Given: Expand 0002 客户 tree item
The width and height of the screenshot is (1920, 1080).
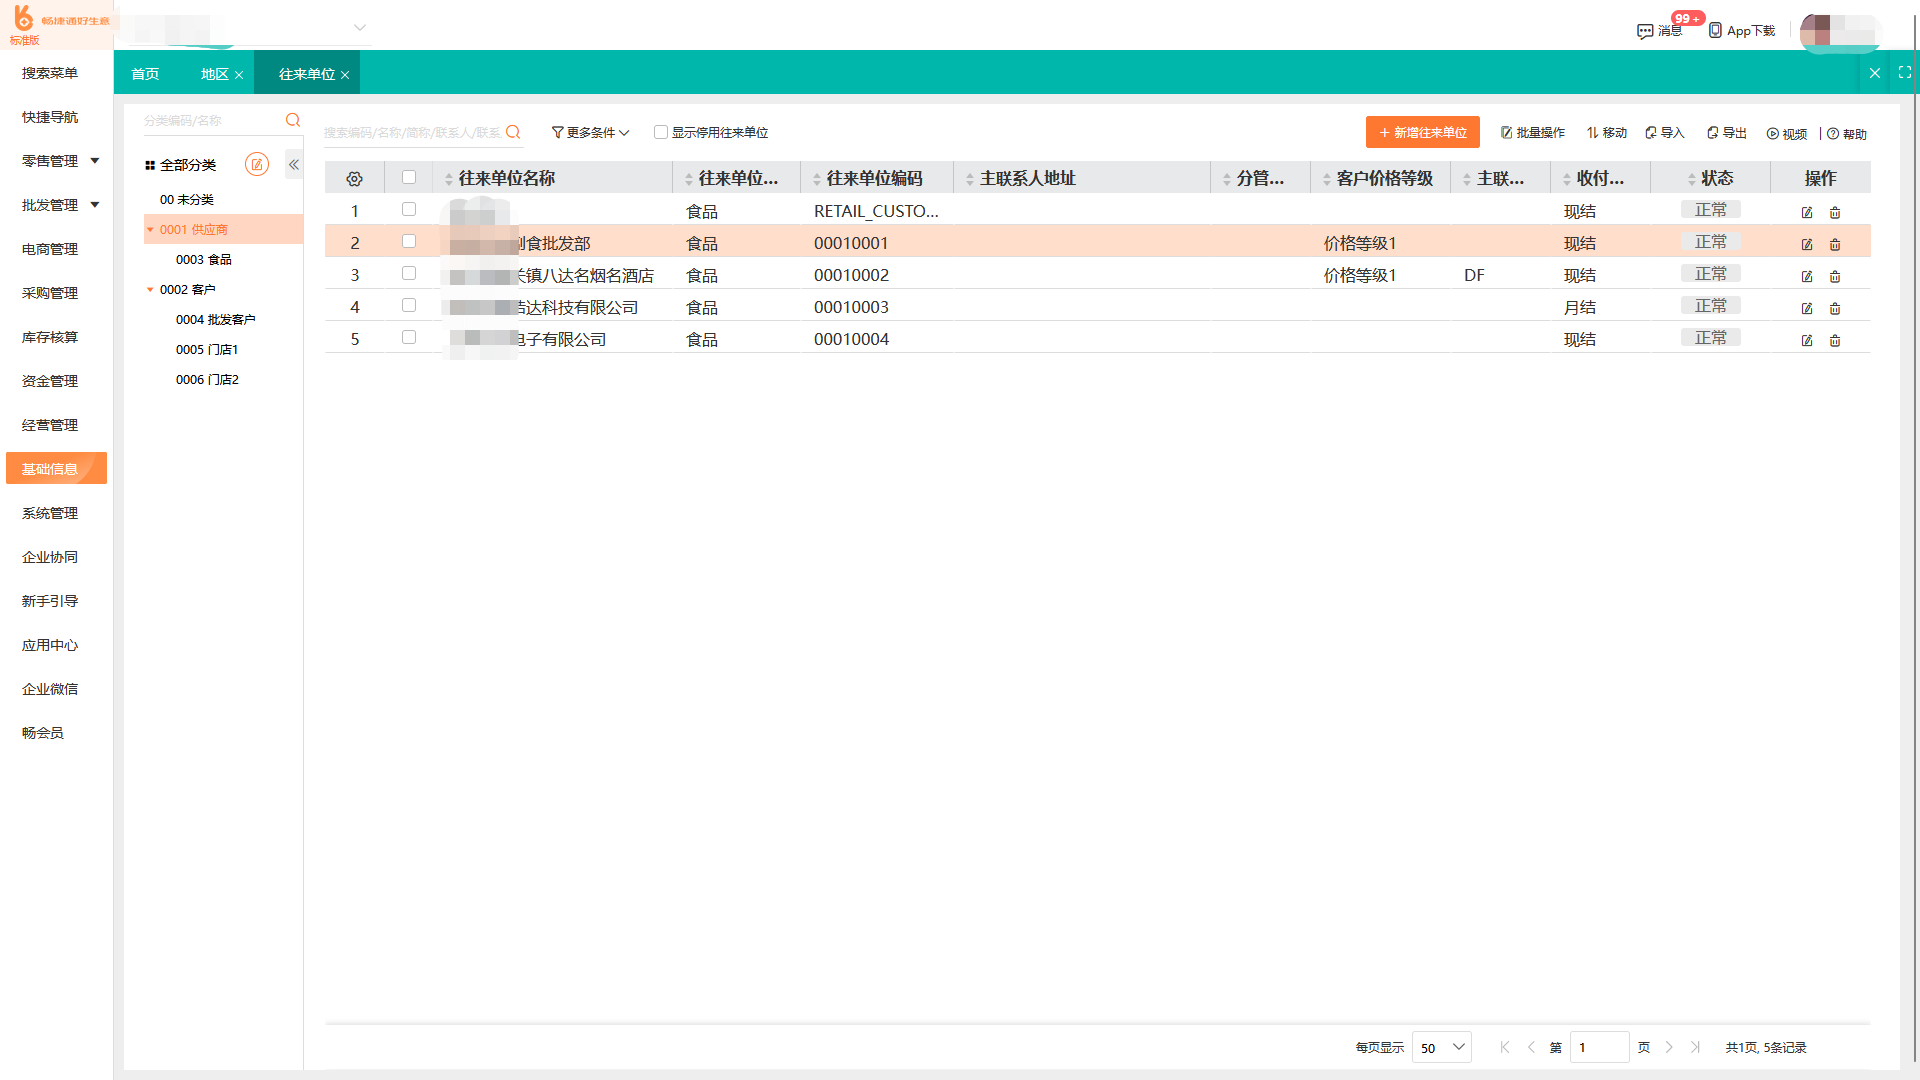Looking at the screenshot, I should click(150, 289).
